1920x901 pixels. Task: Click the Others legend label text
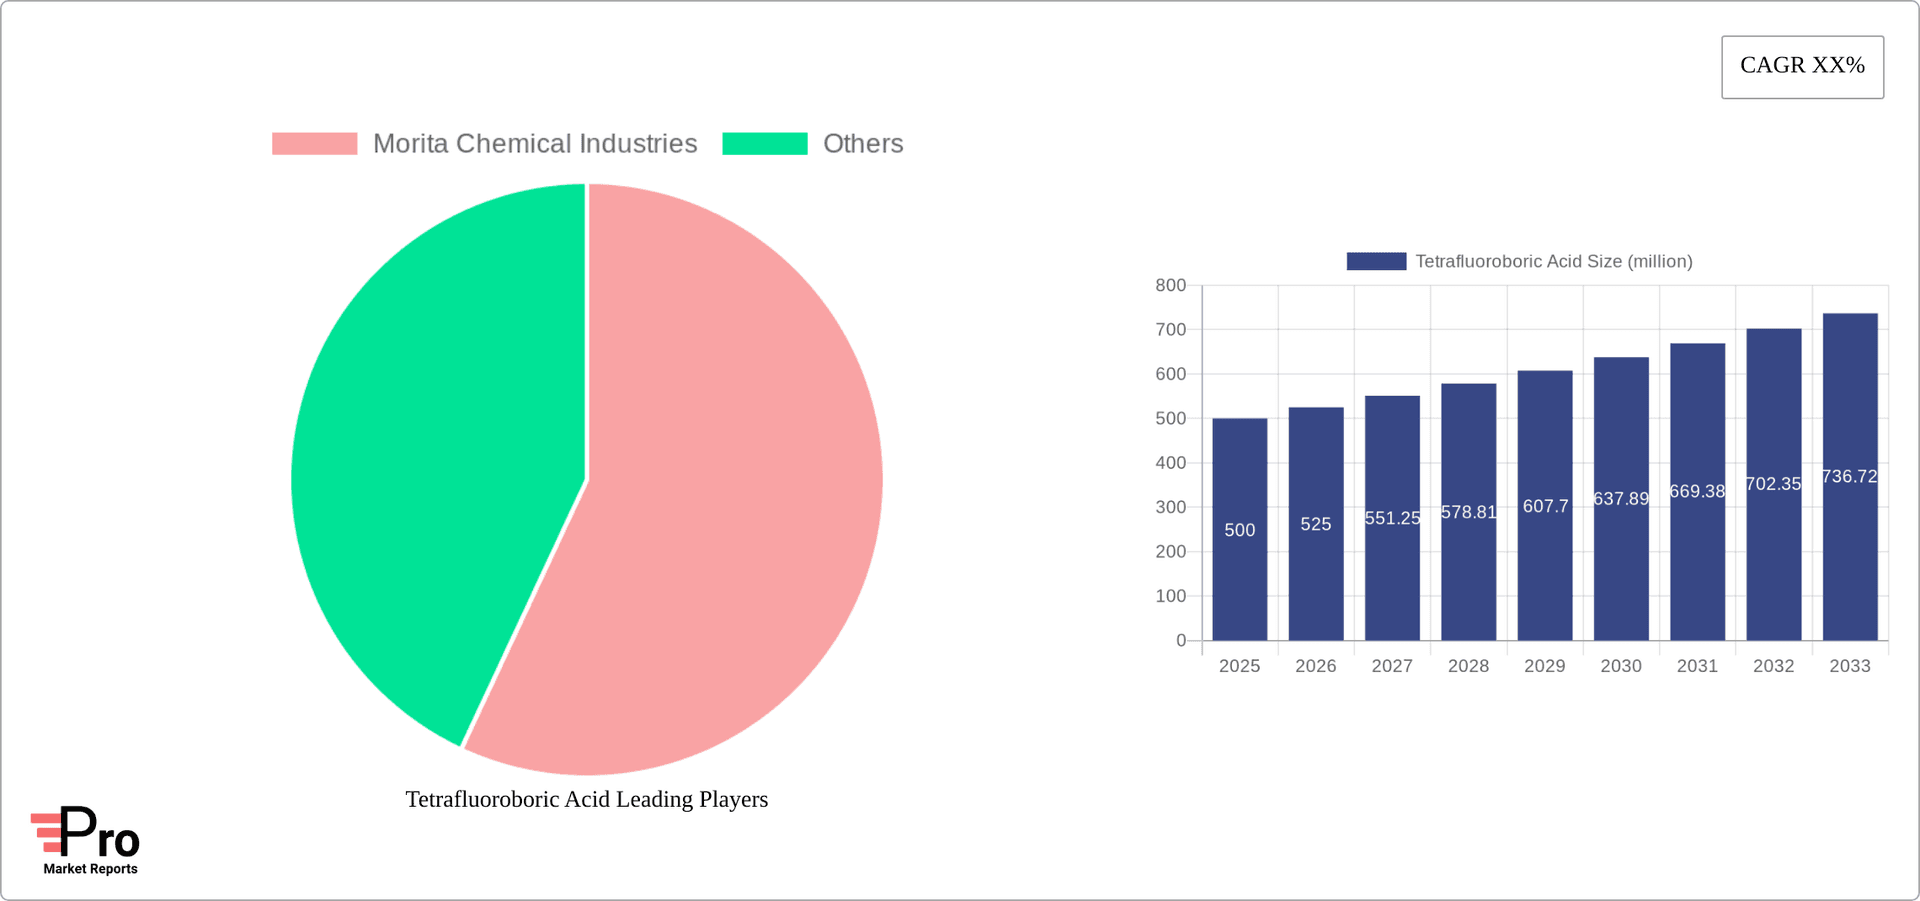(x=862, y=143)
